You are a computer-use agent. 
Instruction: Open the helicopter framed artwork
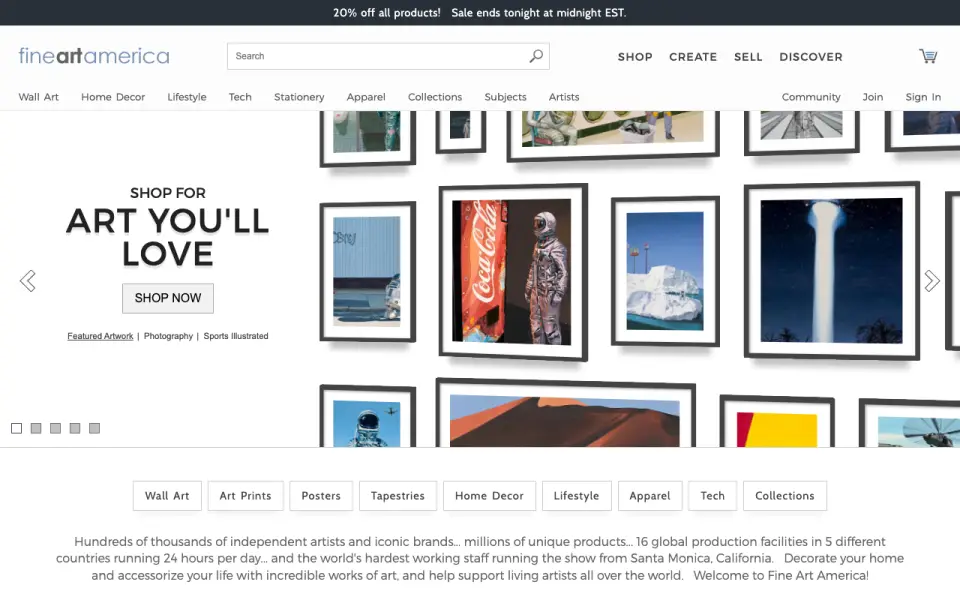pos(910,423)
